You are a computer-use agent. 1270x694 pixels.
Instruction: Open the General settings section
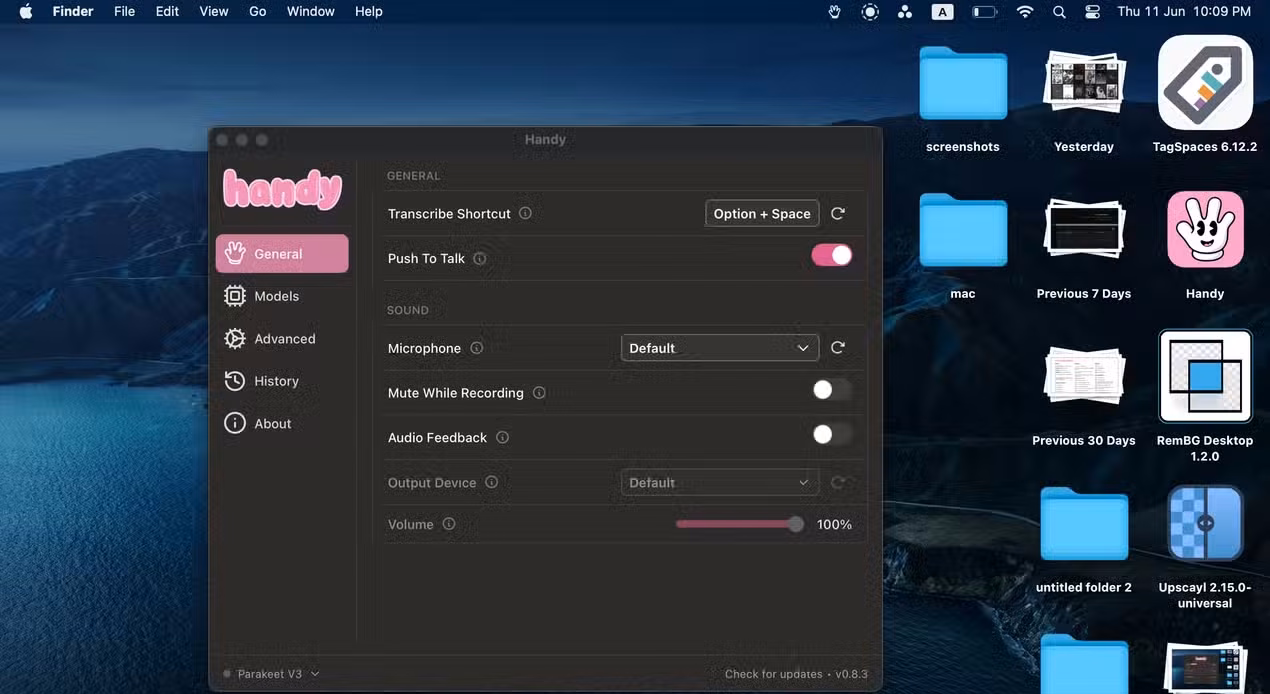coord(282,254)
